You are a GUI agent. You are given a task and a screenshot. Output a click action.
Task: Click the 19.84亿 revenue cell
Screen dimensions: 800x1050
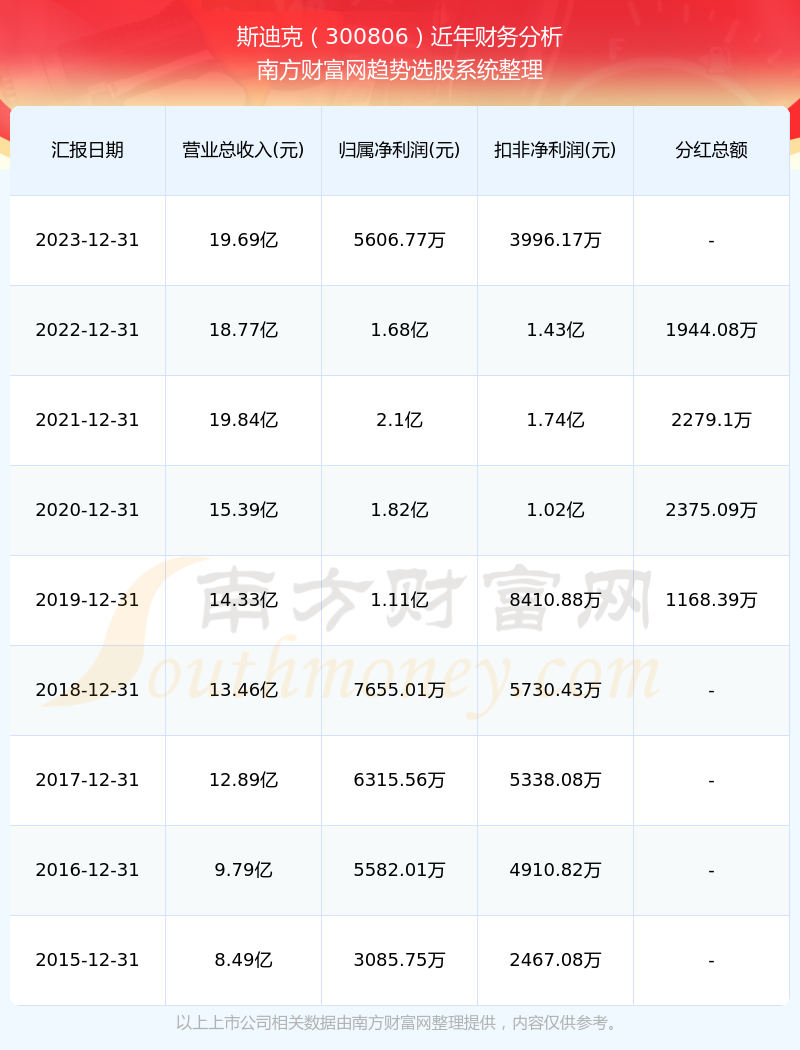(x=243, y=420)
